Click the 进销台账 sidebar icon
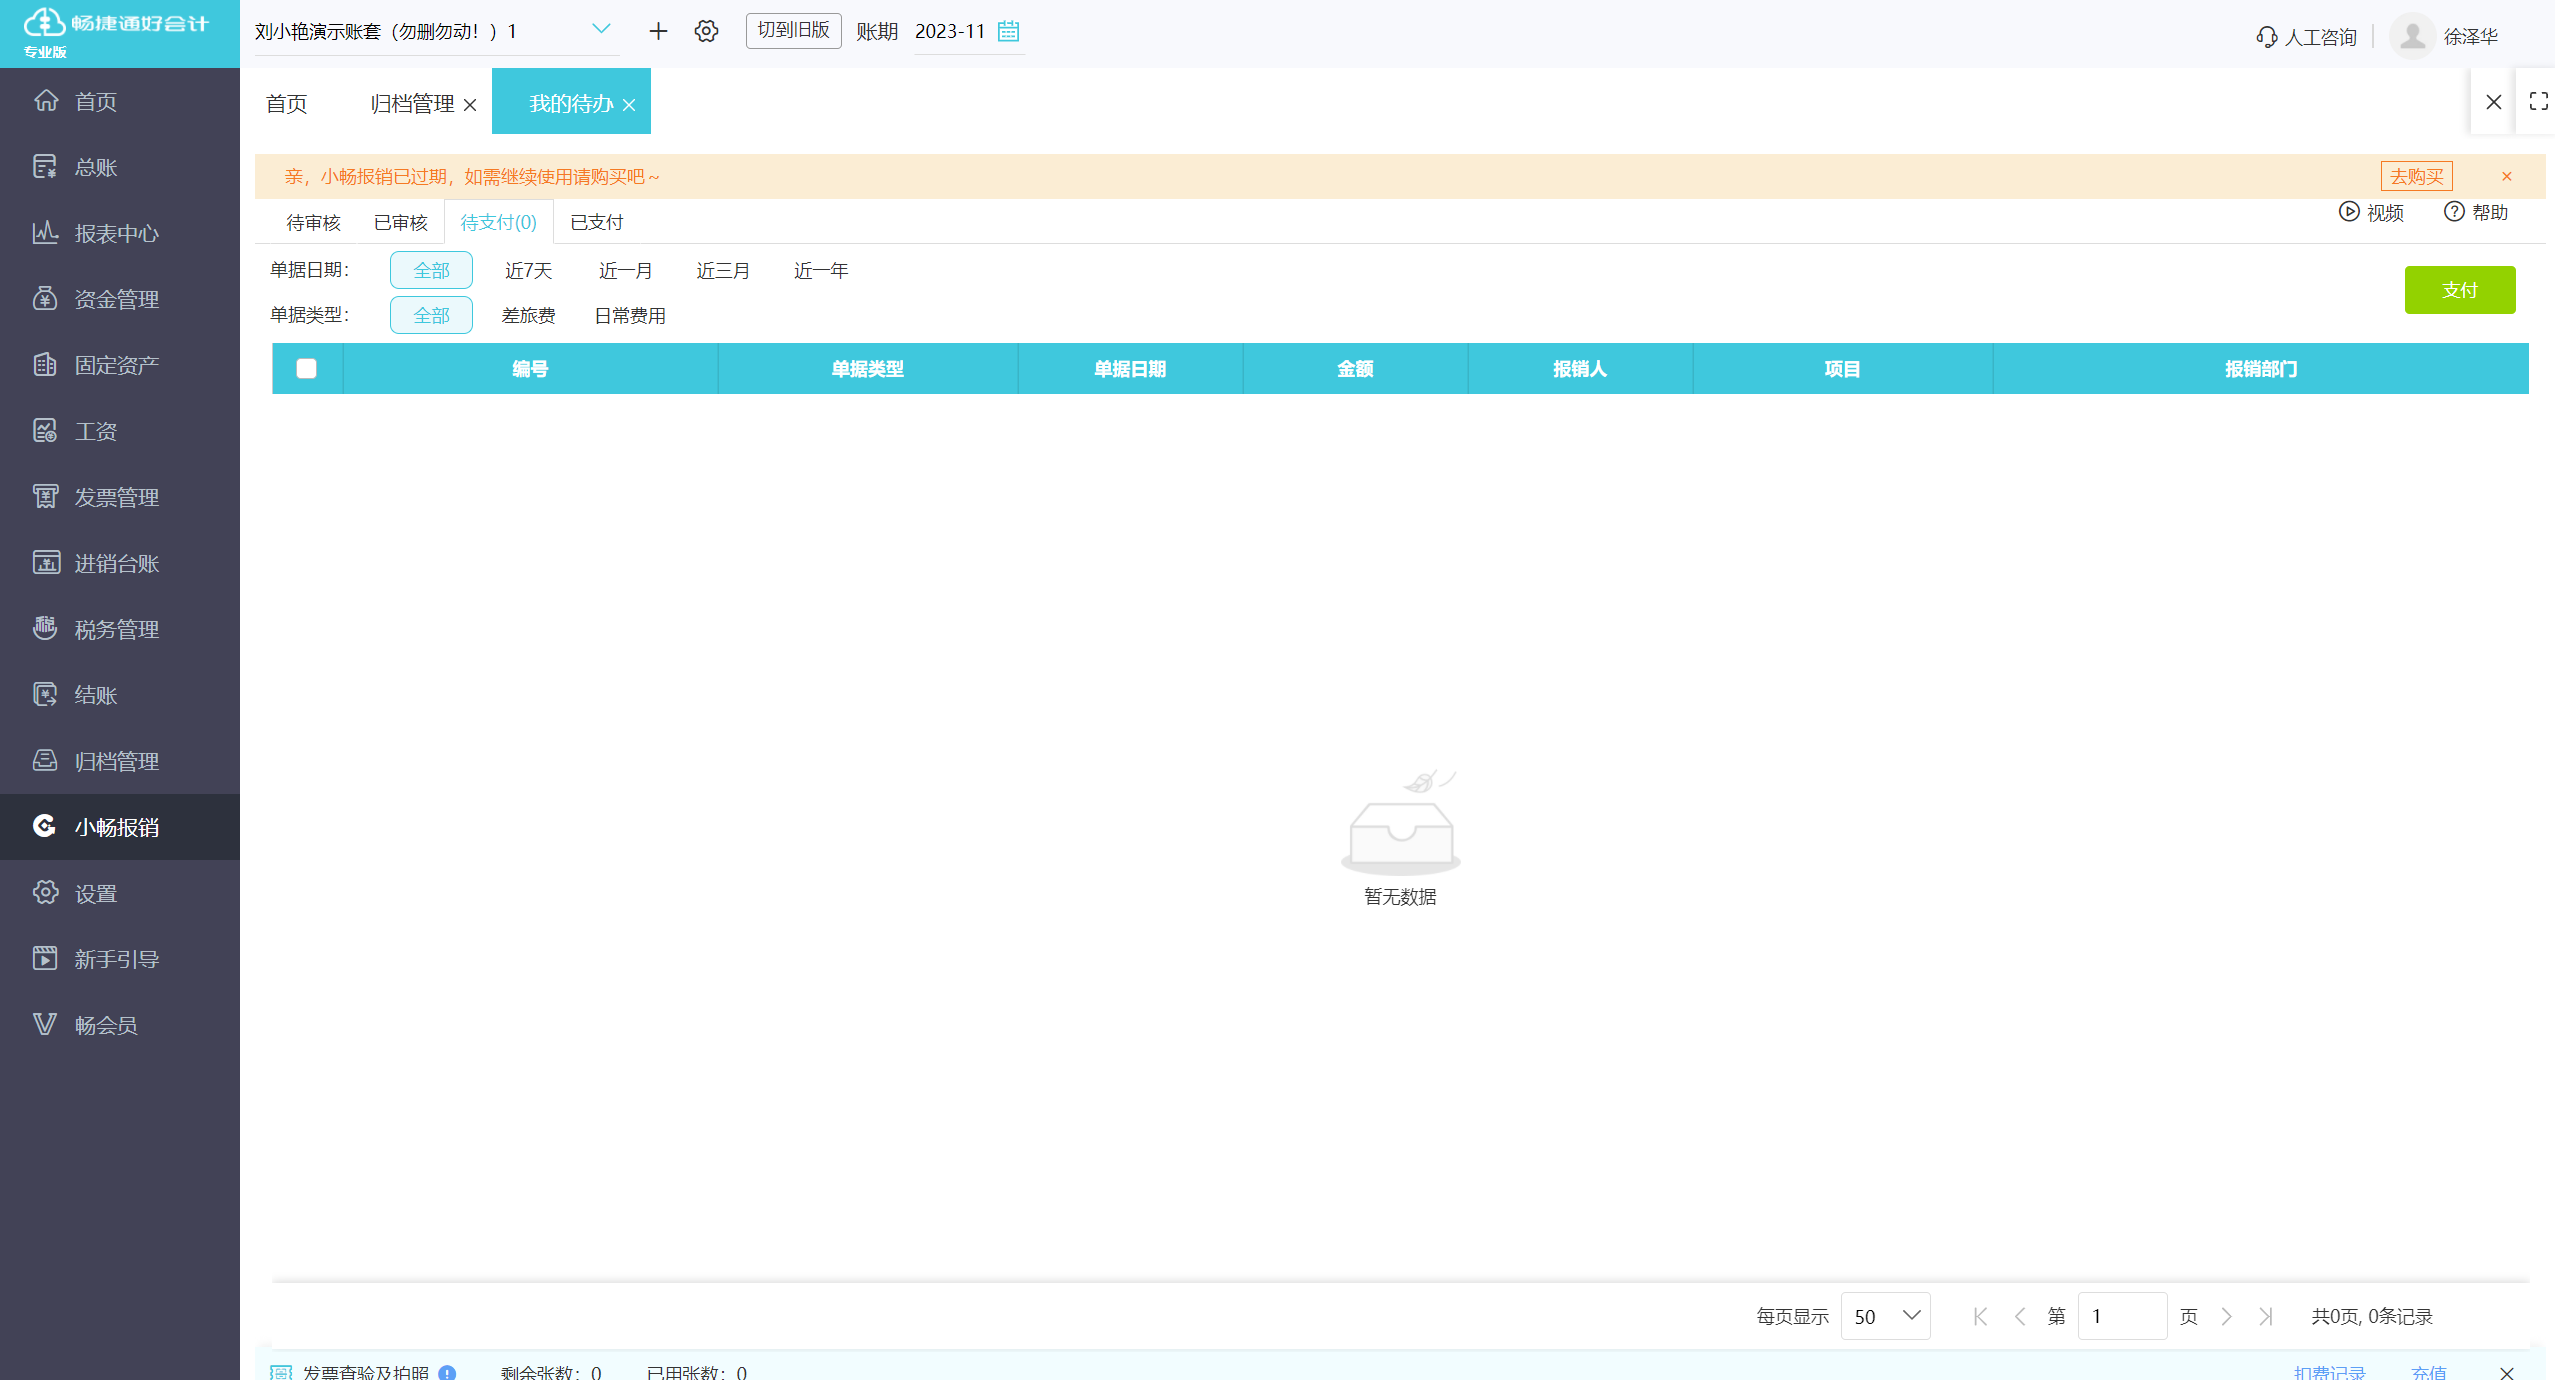The image size is (2555, 1380). coord(44,563)
